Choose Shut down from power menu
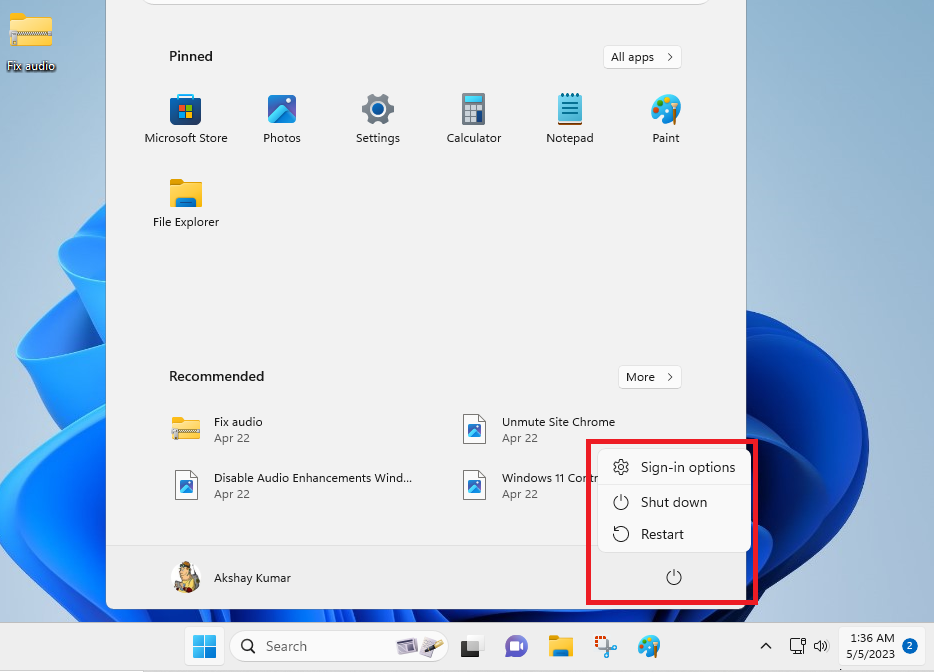This screenshot has width=934, height=672. (x=674, y=502)
